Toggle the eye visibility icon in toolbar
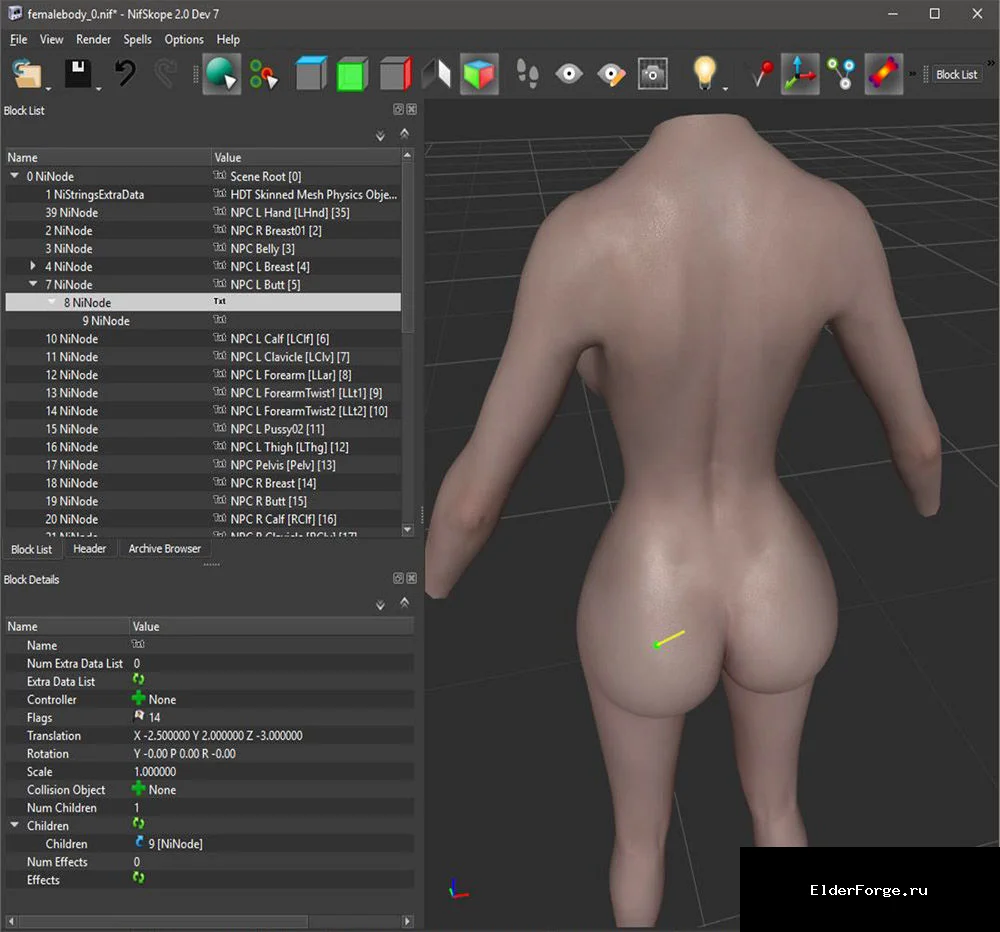The image size is (1000, 932). [569, 74]
